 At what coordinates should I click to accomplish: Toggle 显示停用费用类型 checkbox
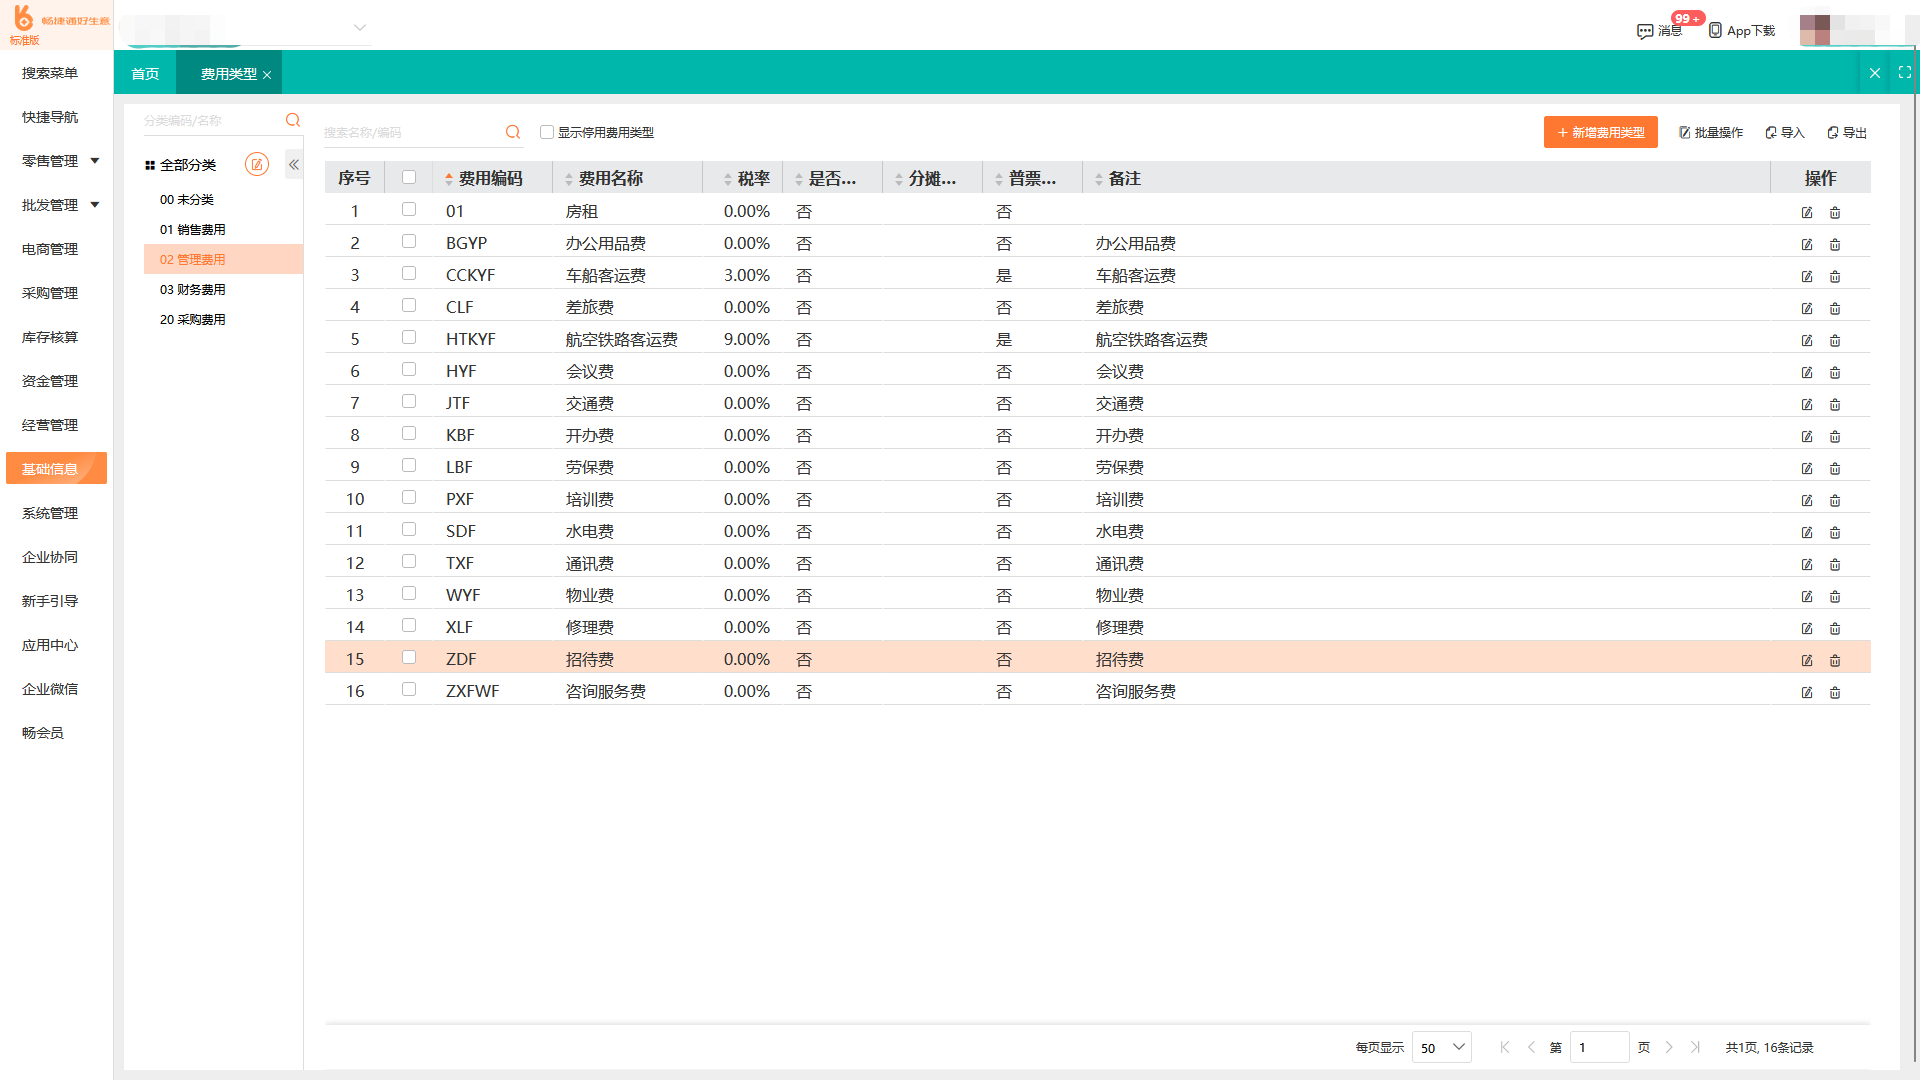[546, 131]
